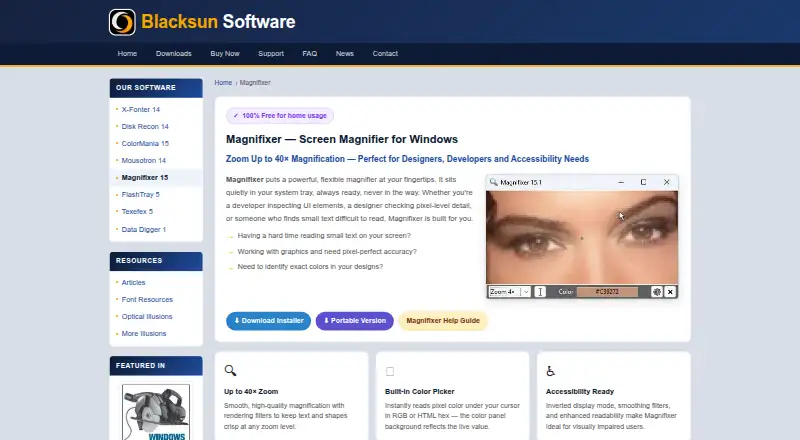The width and height of the screenshot is (800, 440).
Task: Open Magnifixer Help Guide
Action: pos(443,321)
